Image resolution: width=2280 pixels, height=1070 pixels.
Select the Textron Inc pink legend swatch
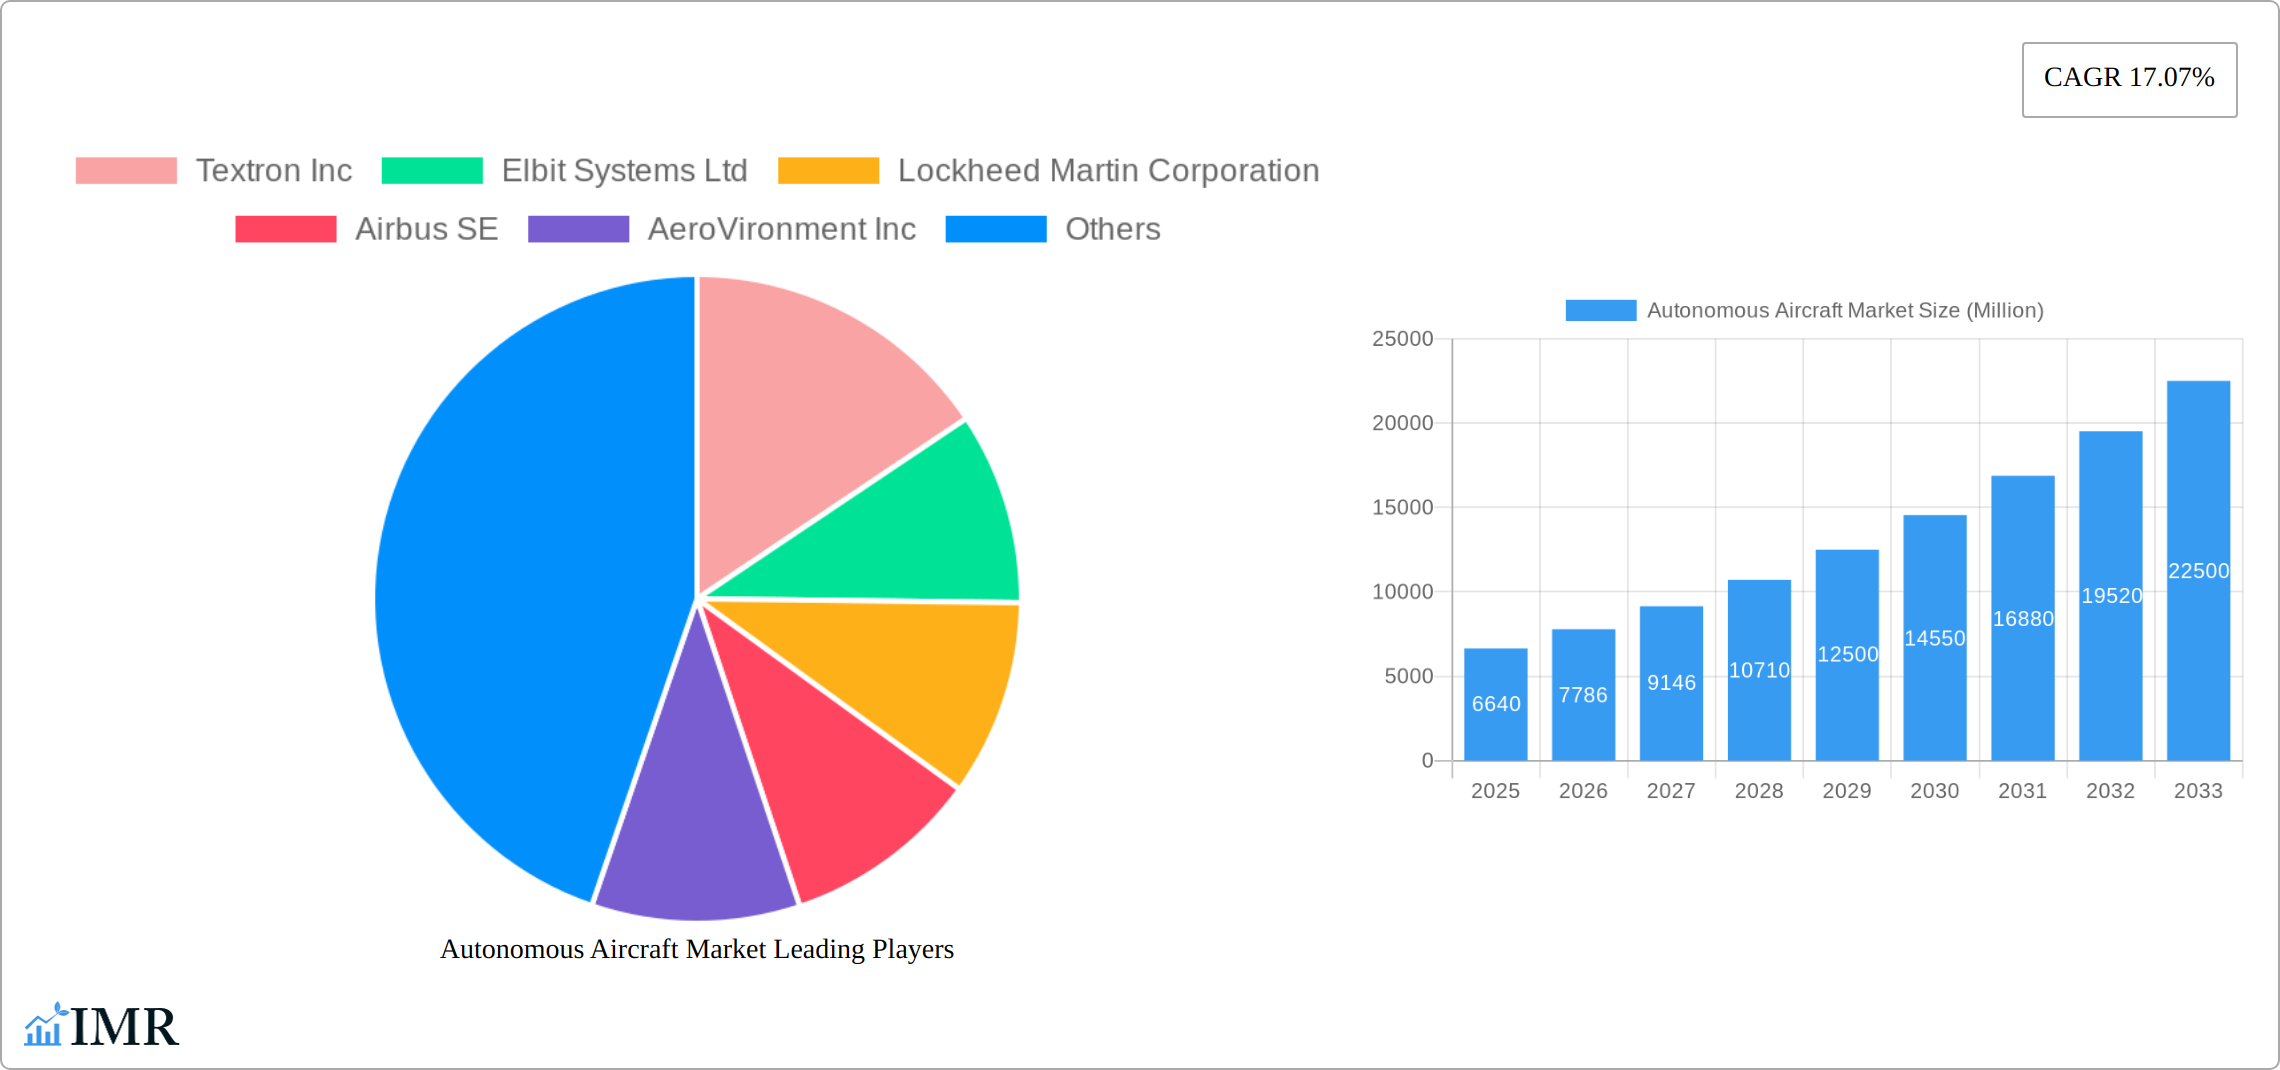pyautogui.click(x=125, y=170)
